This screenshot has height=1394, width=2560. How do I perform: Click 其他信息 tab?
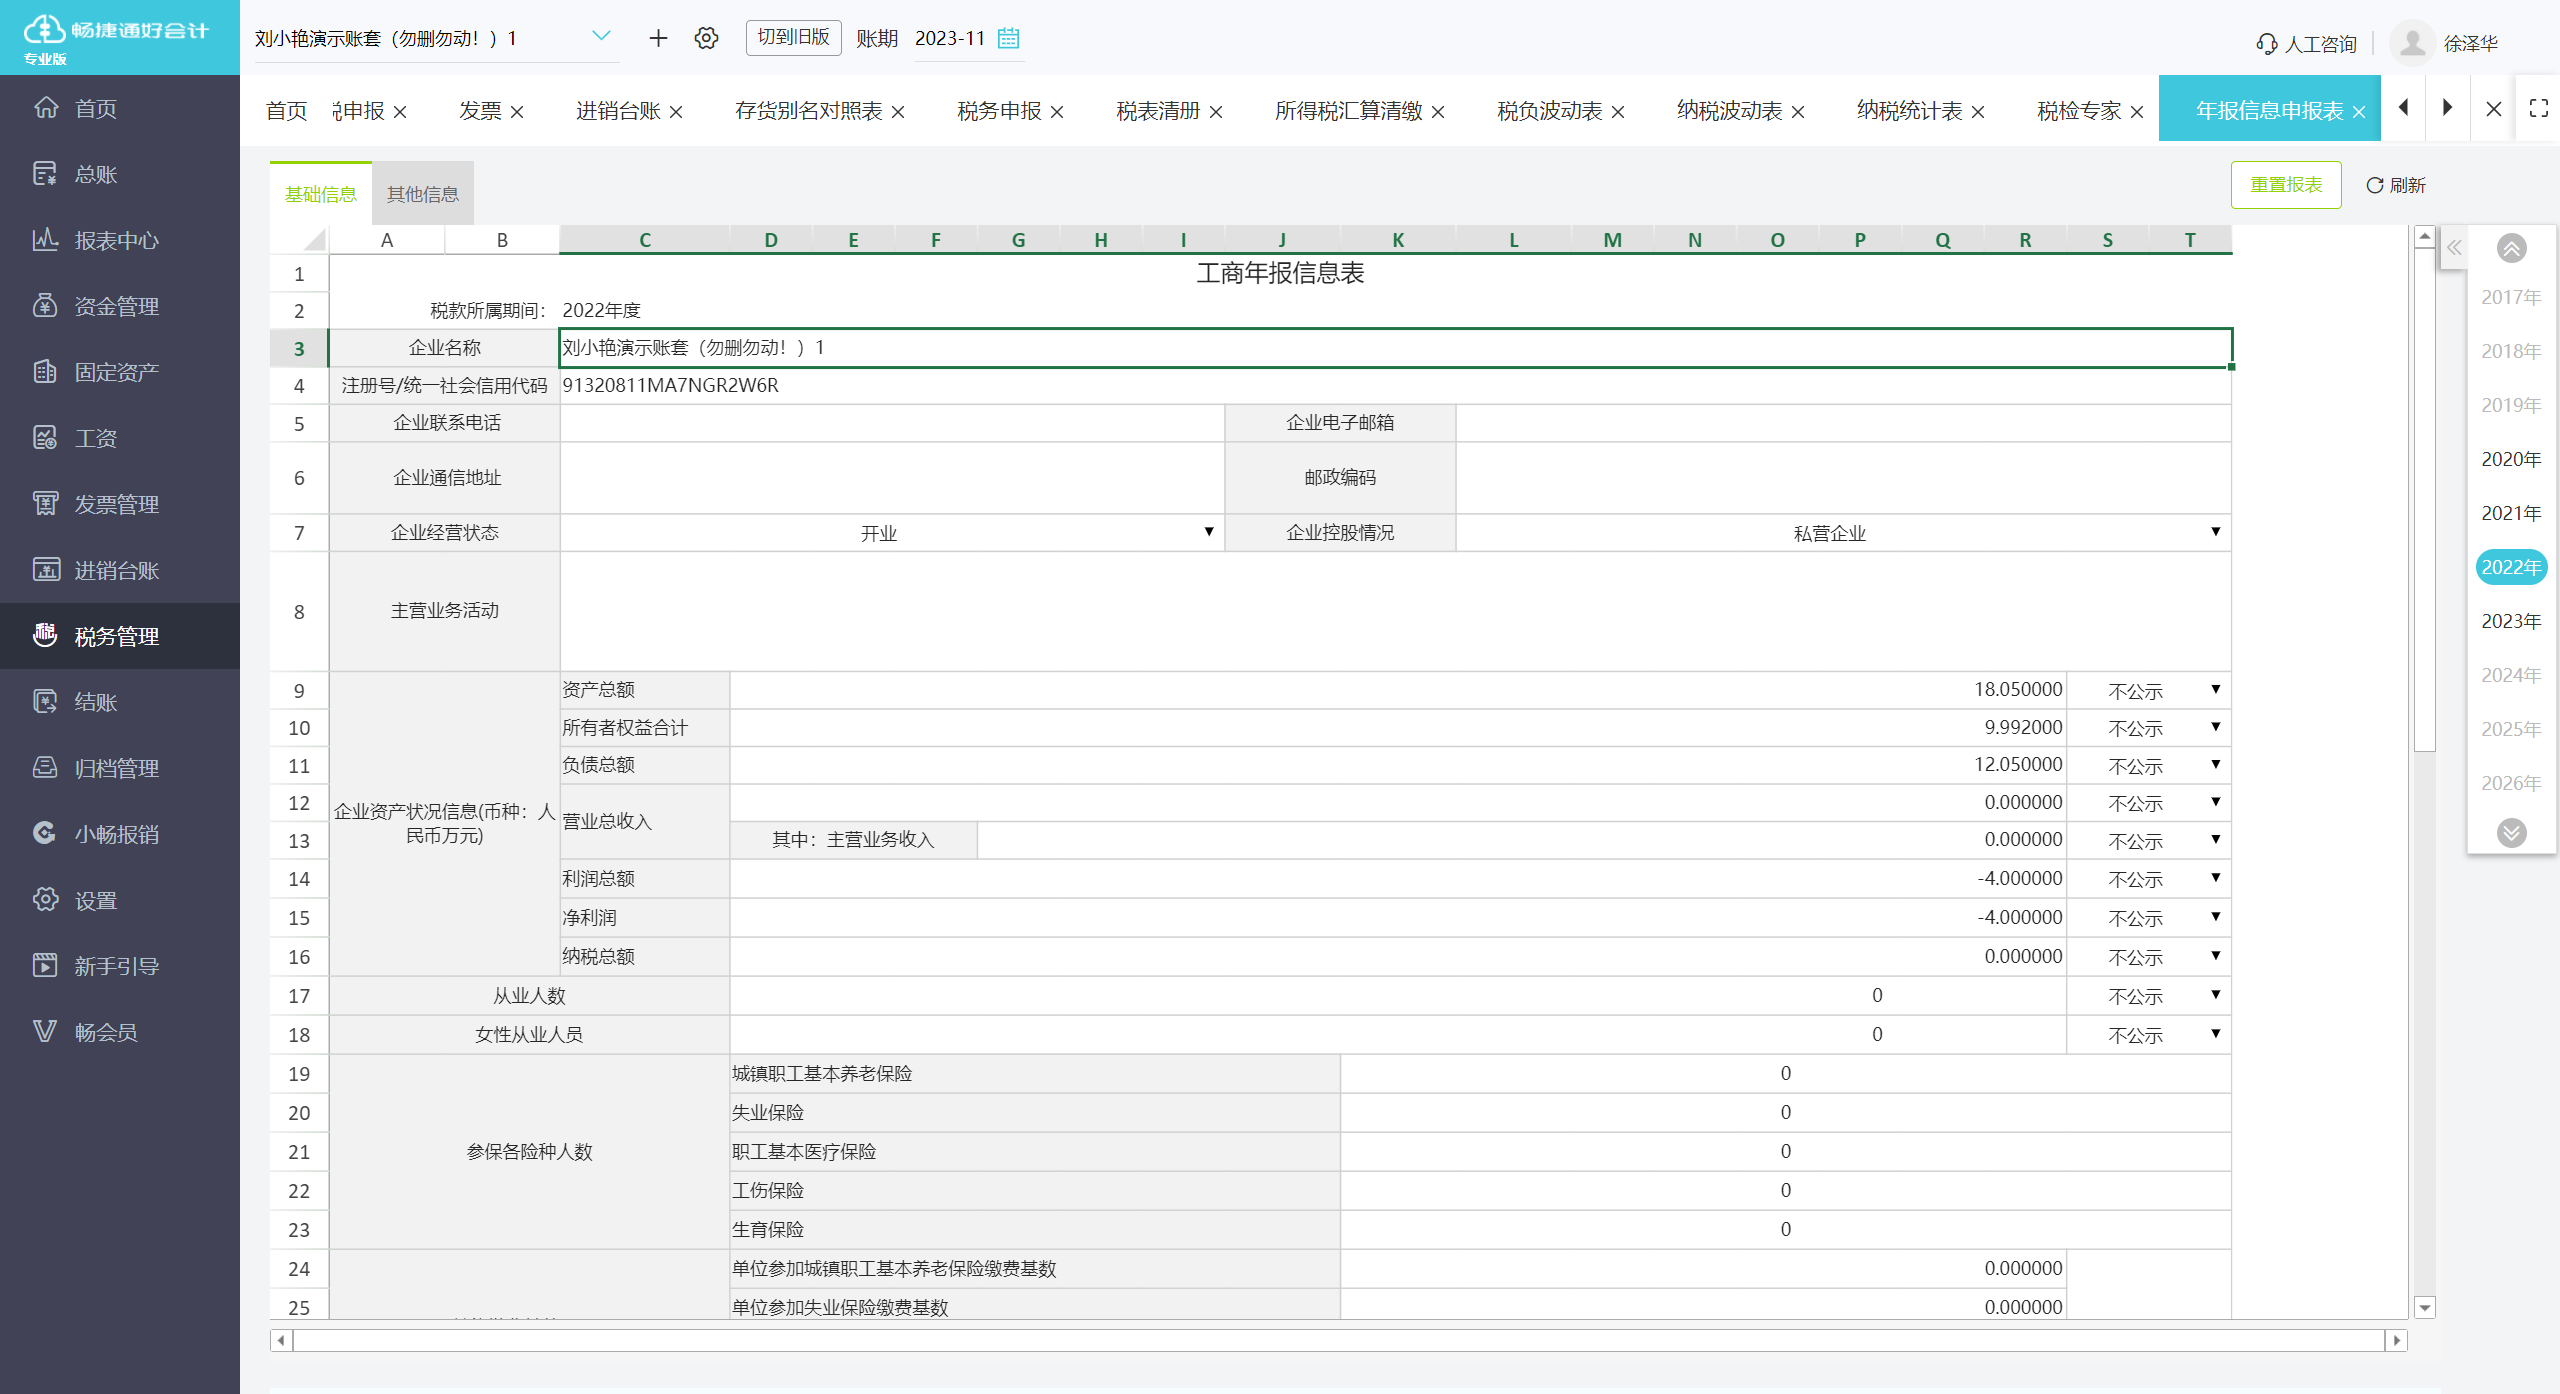tap(422, 192)
